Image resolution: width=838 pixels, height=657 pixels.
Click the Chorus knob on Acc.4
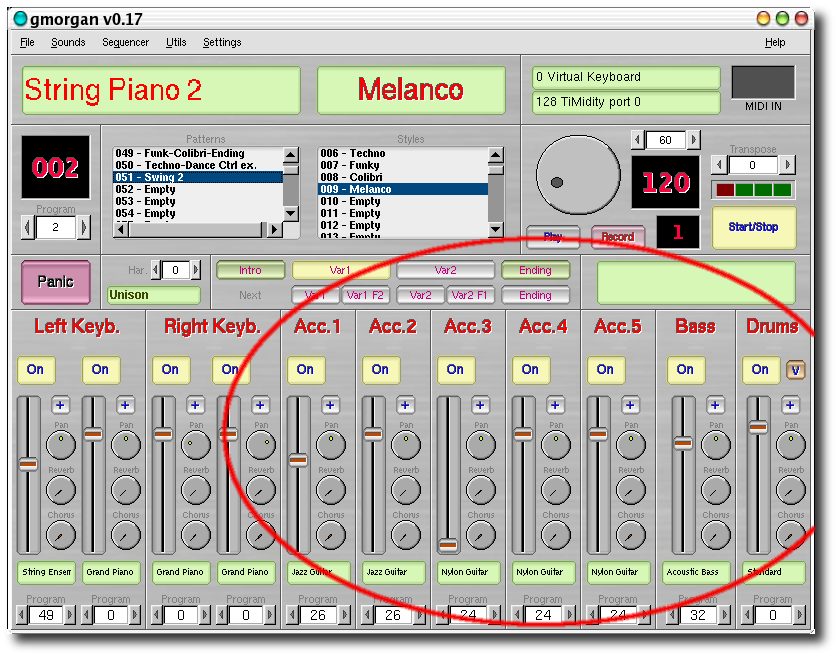pos(555,534)
